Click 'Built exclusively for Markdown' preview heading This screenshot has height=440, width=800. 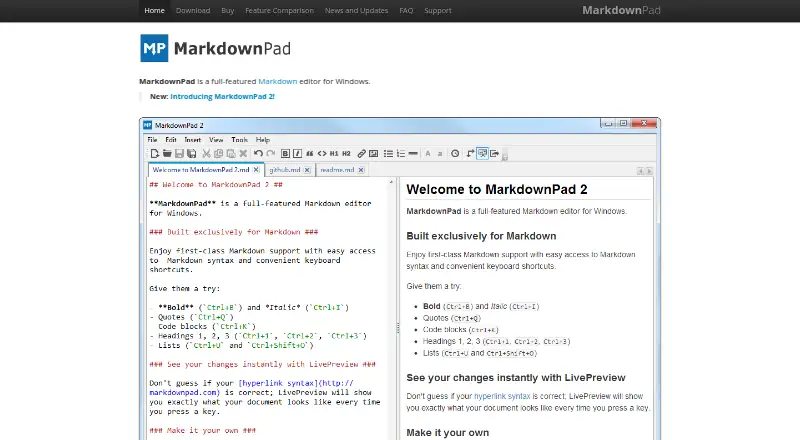point(481,236)
